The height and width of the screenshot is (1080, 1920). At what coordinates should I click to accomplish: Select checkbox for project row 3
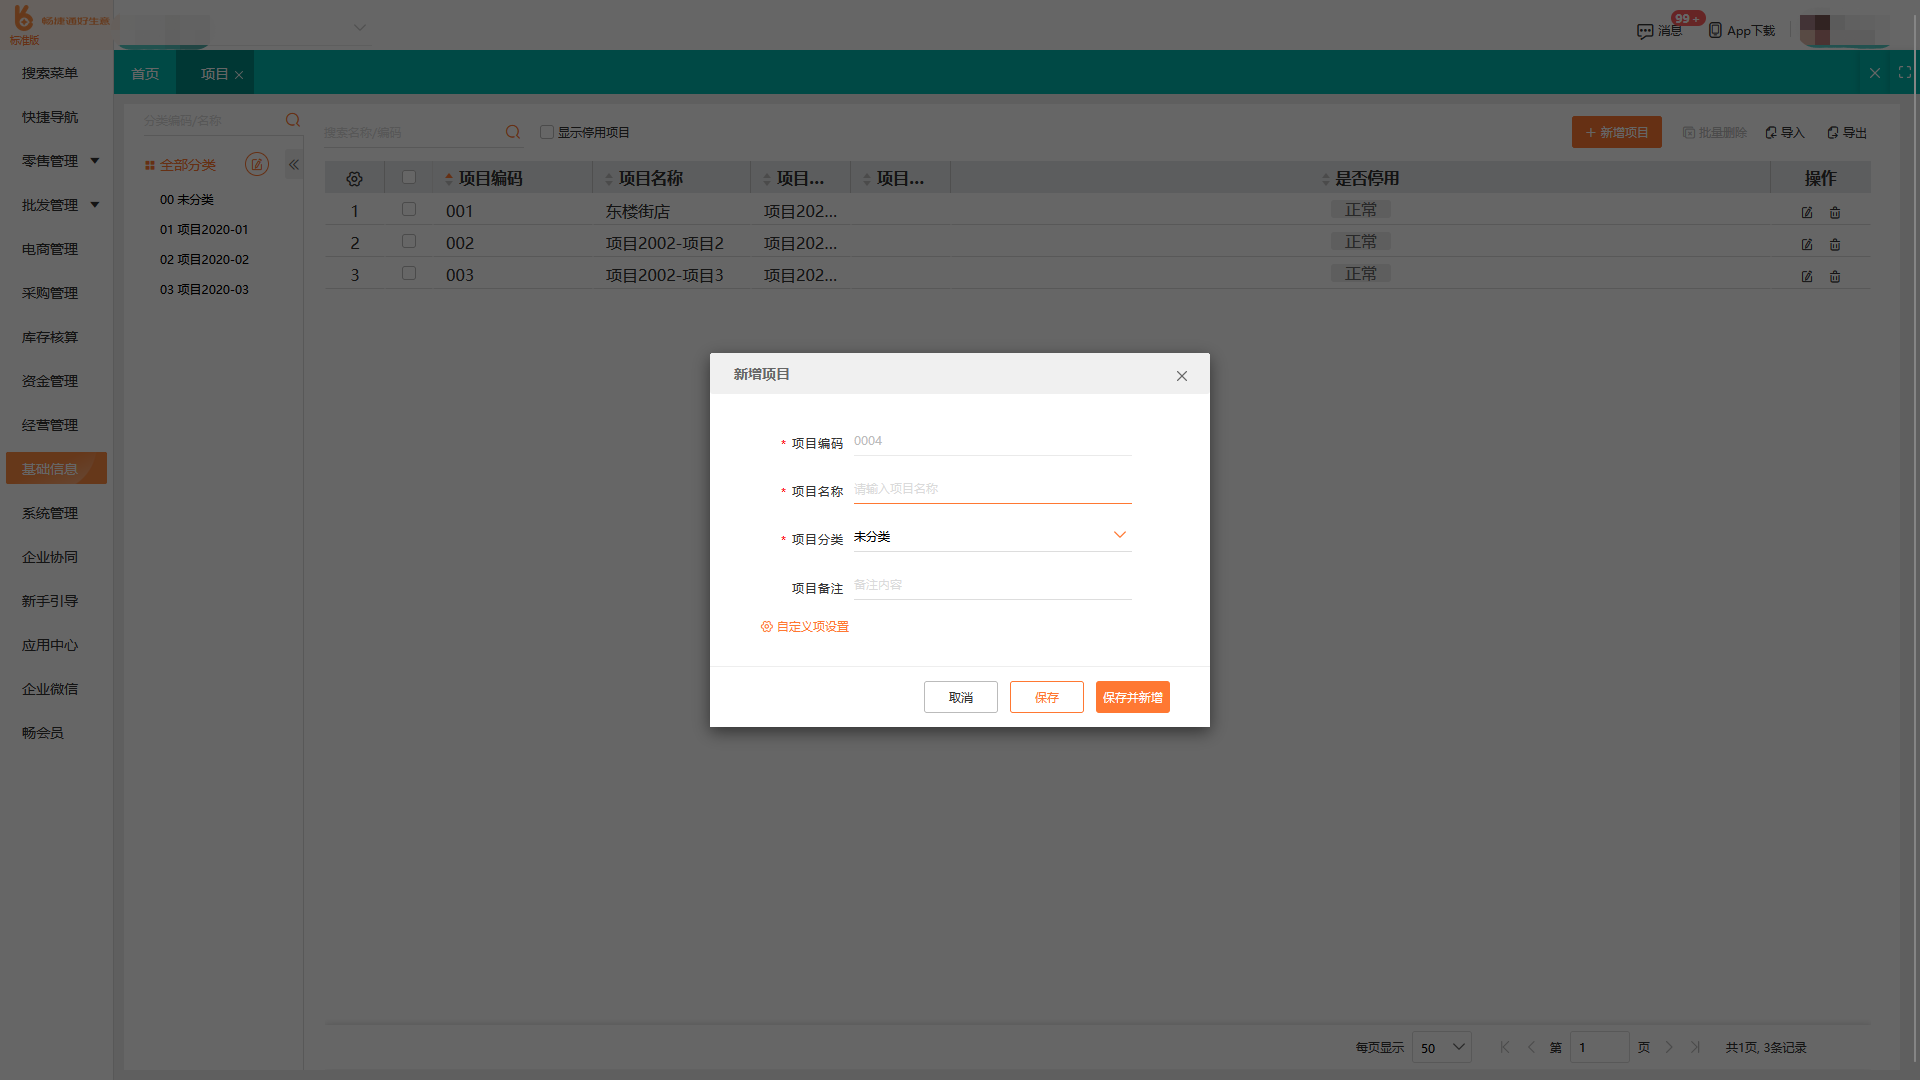click(409, 273)
